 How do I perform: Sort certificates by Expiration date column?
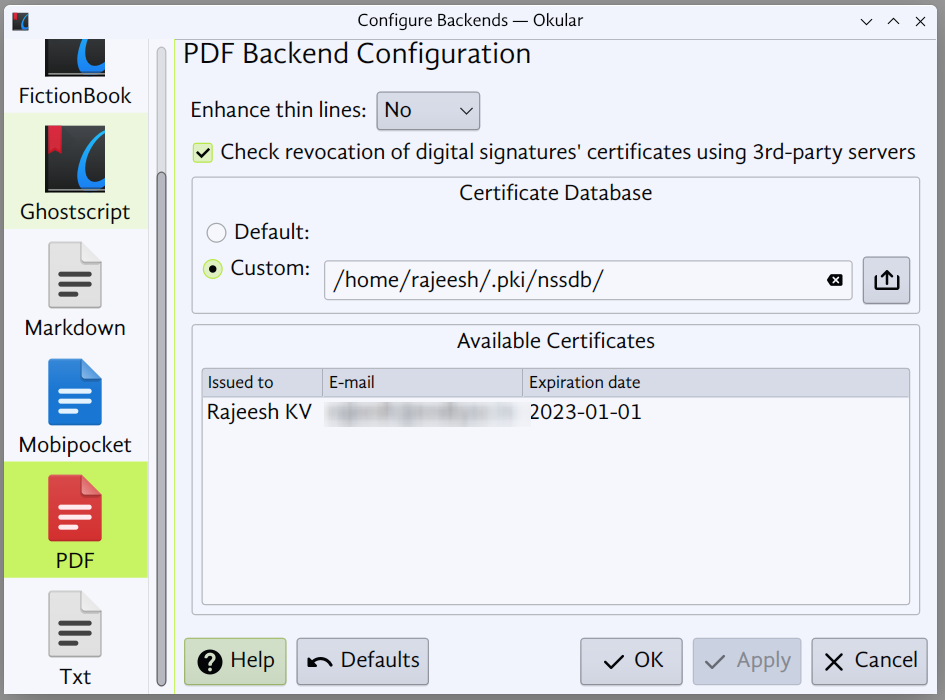pos(715,383)
